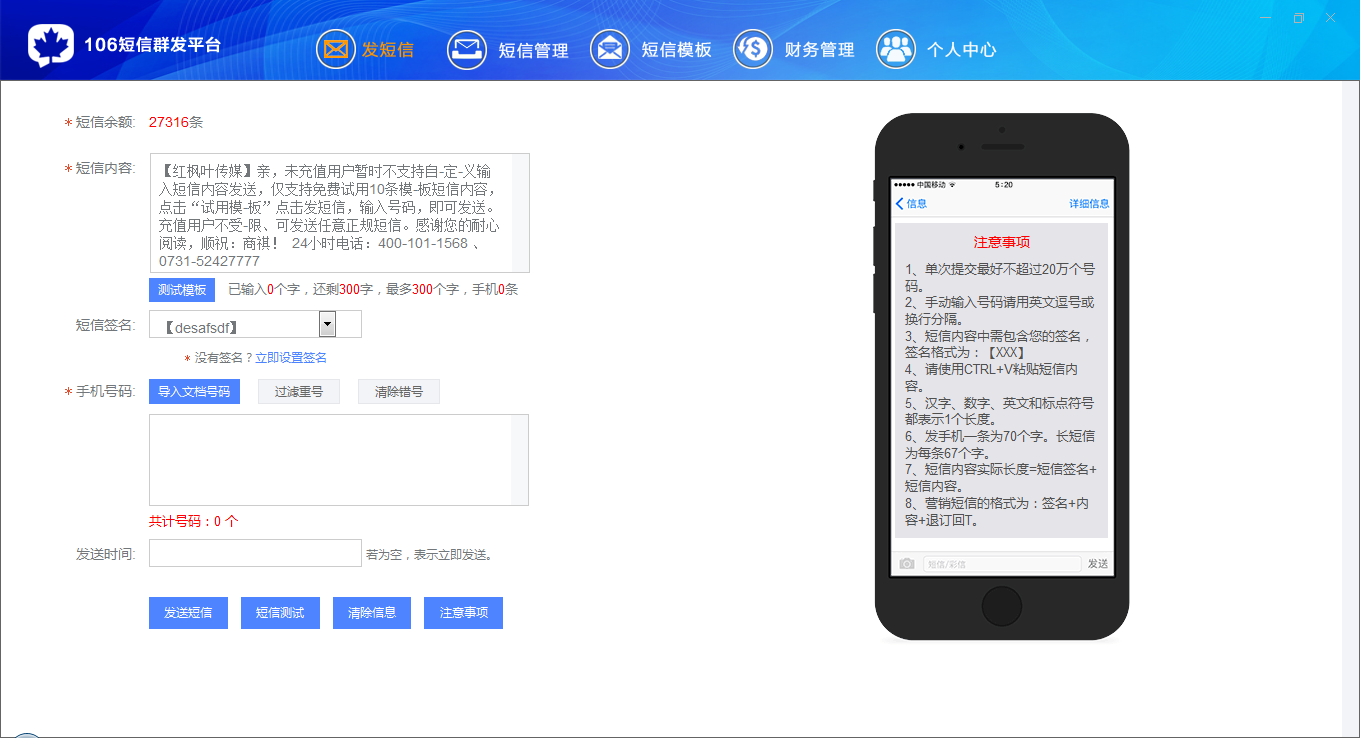1360x738 pixels.
Task: Click the 过滤重号 button
Action: 299,392
